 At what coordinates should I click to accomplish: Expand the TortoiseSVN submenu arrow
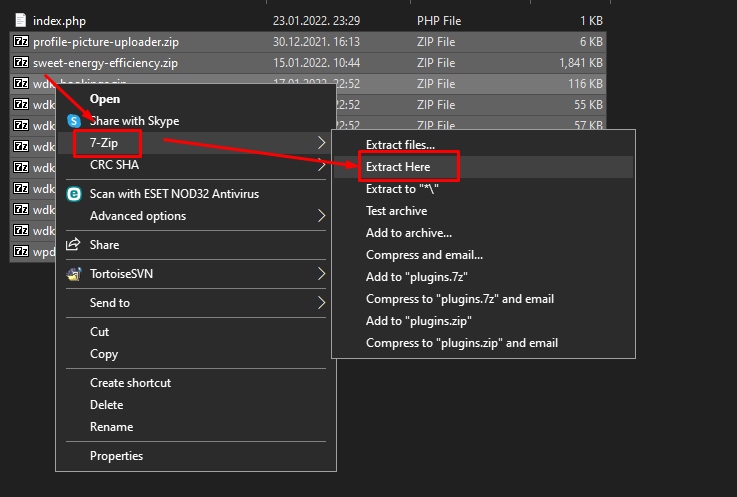[321, 274]
